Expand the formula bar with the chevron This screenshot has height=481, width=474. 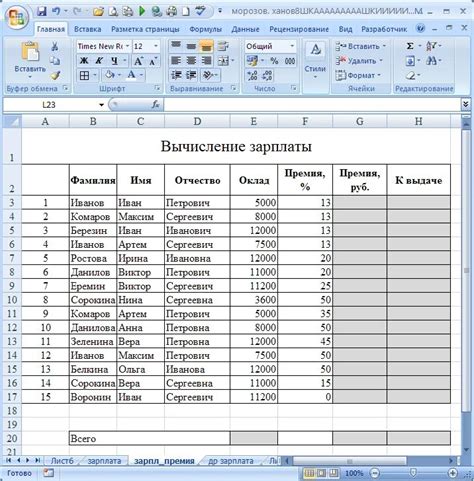pyautogui.click(x=465, y=105)
